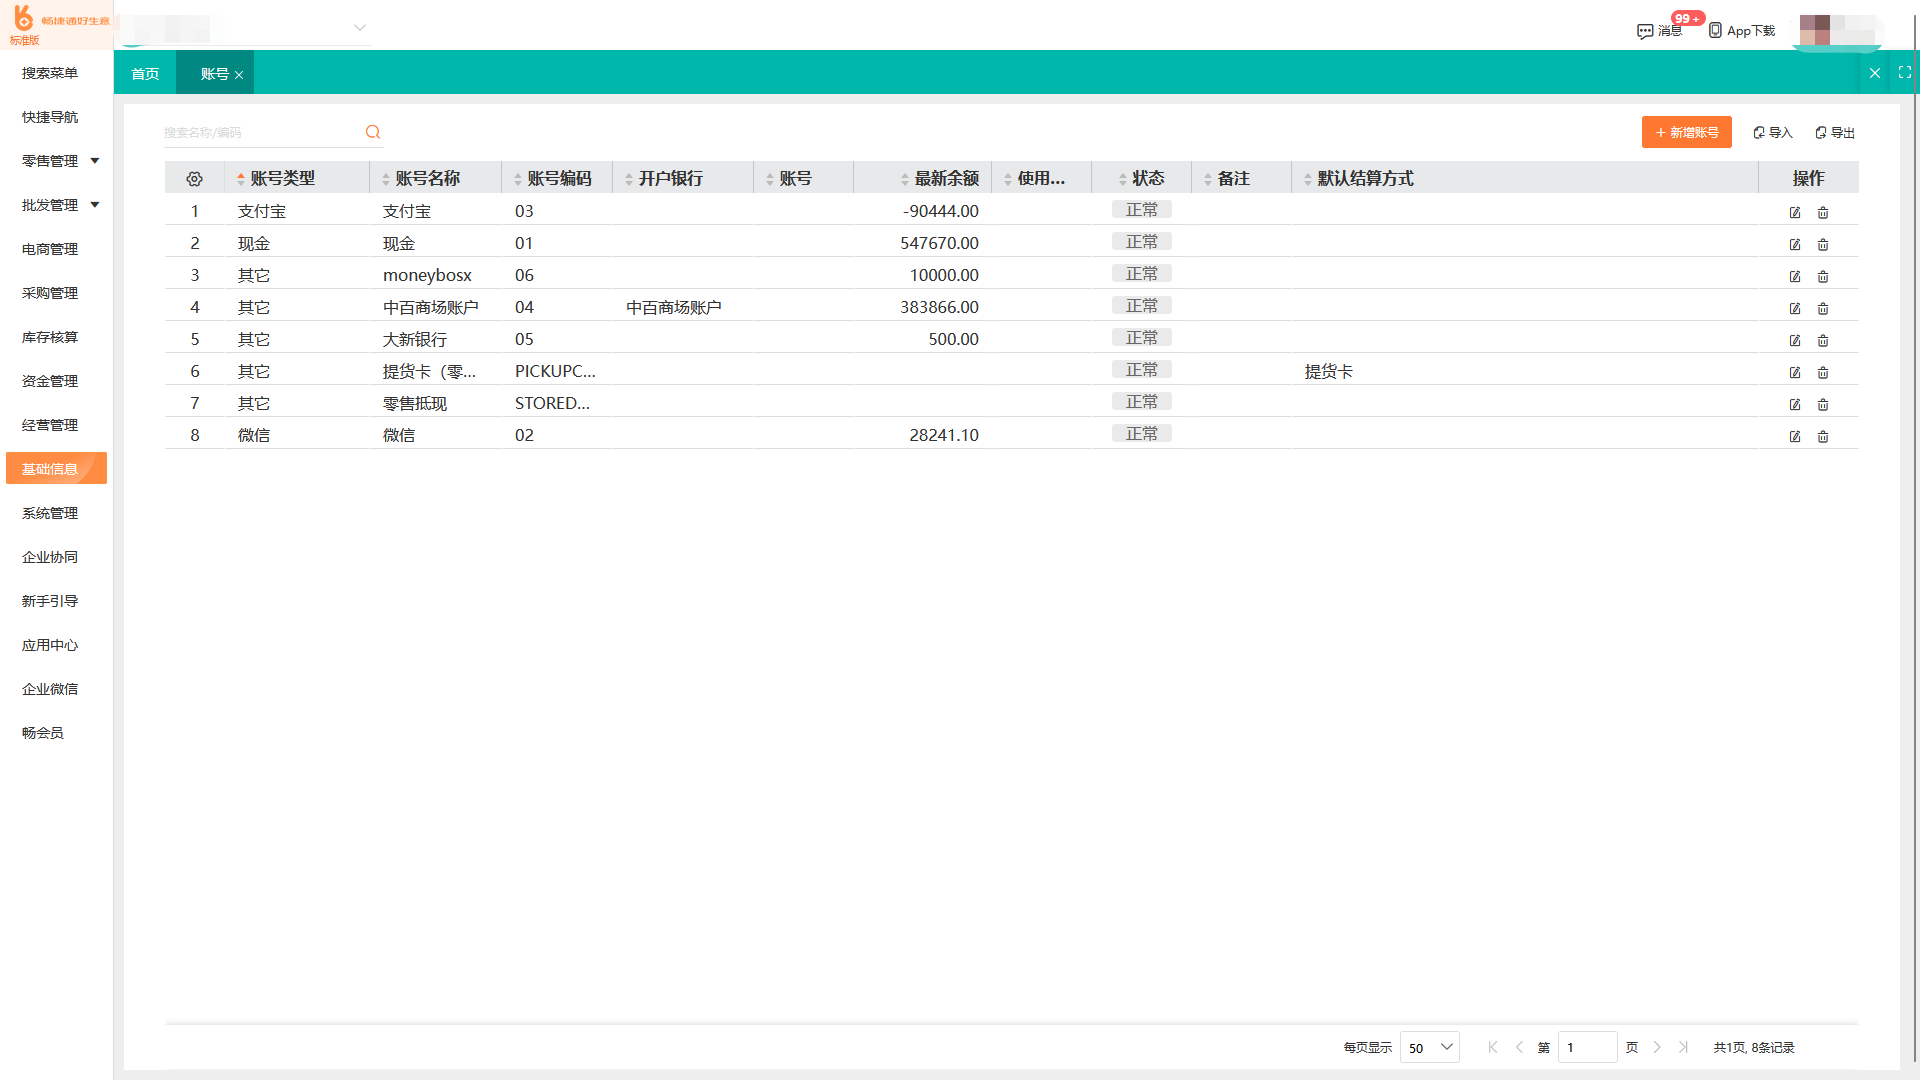1920x1080 pixels.
Task: Click the import 导入 icon button
Action: point(1774,132)
